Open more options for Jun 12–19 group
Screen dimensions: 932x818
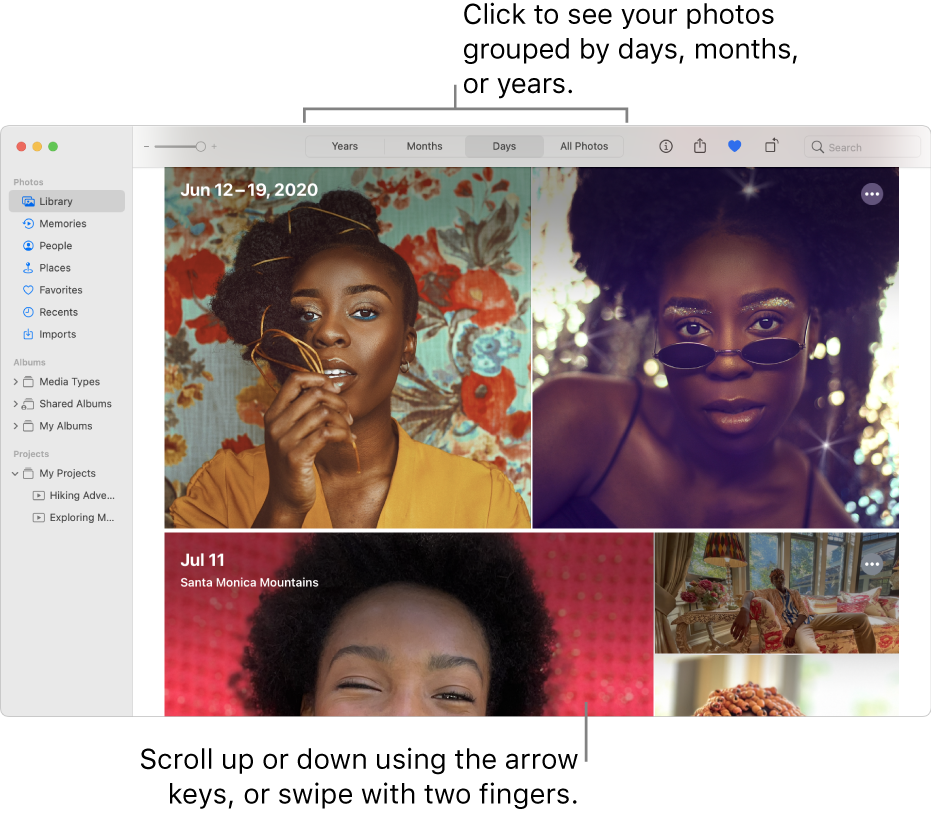[872, 194]
